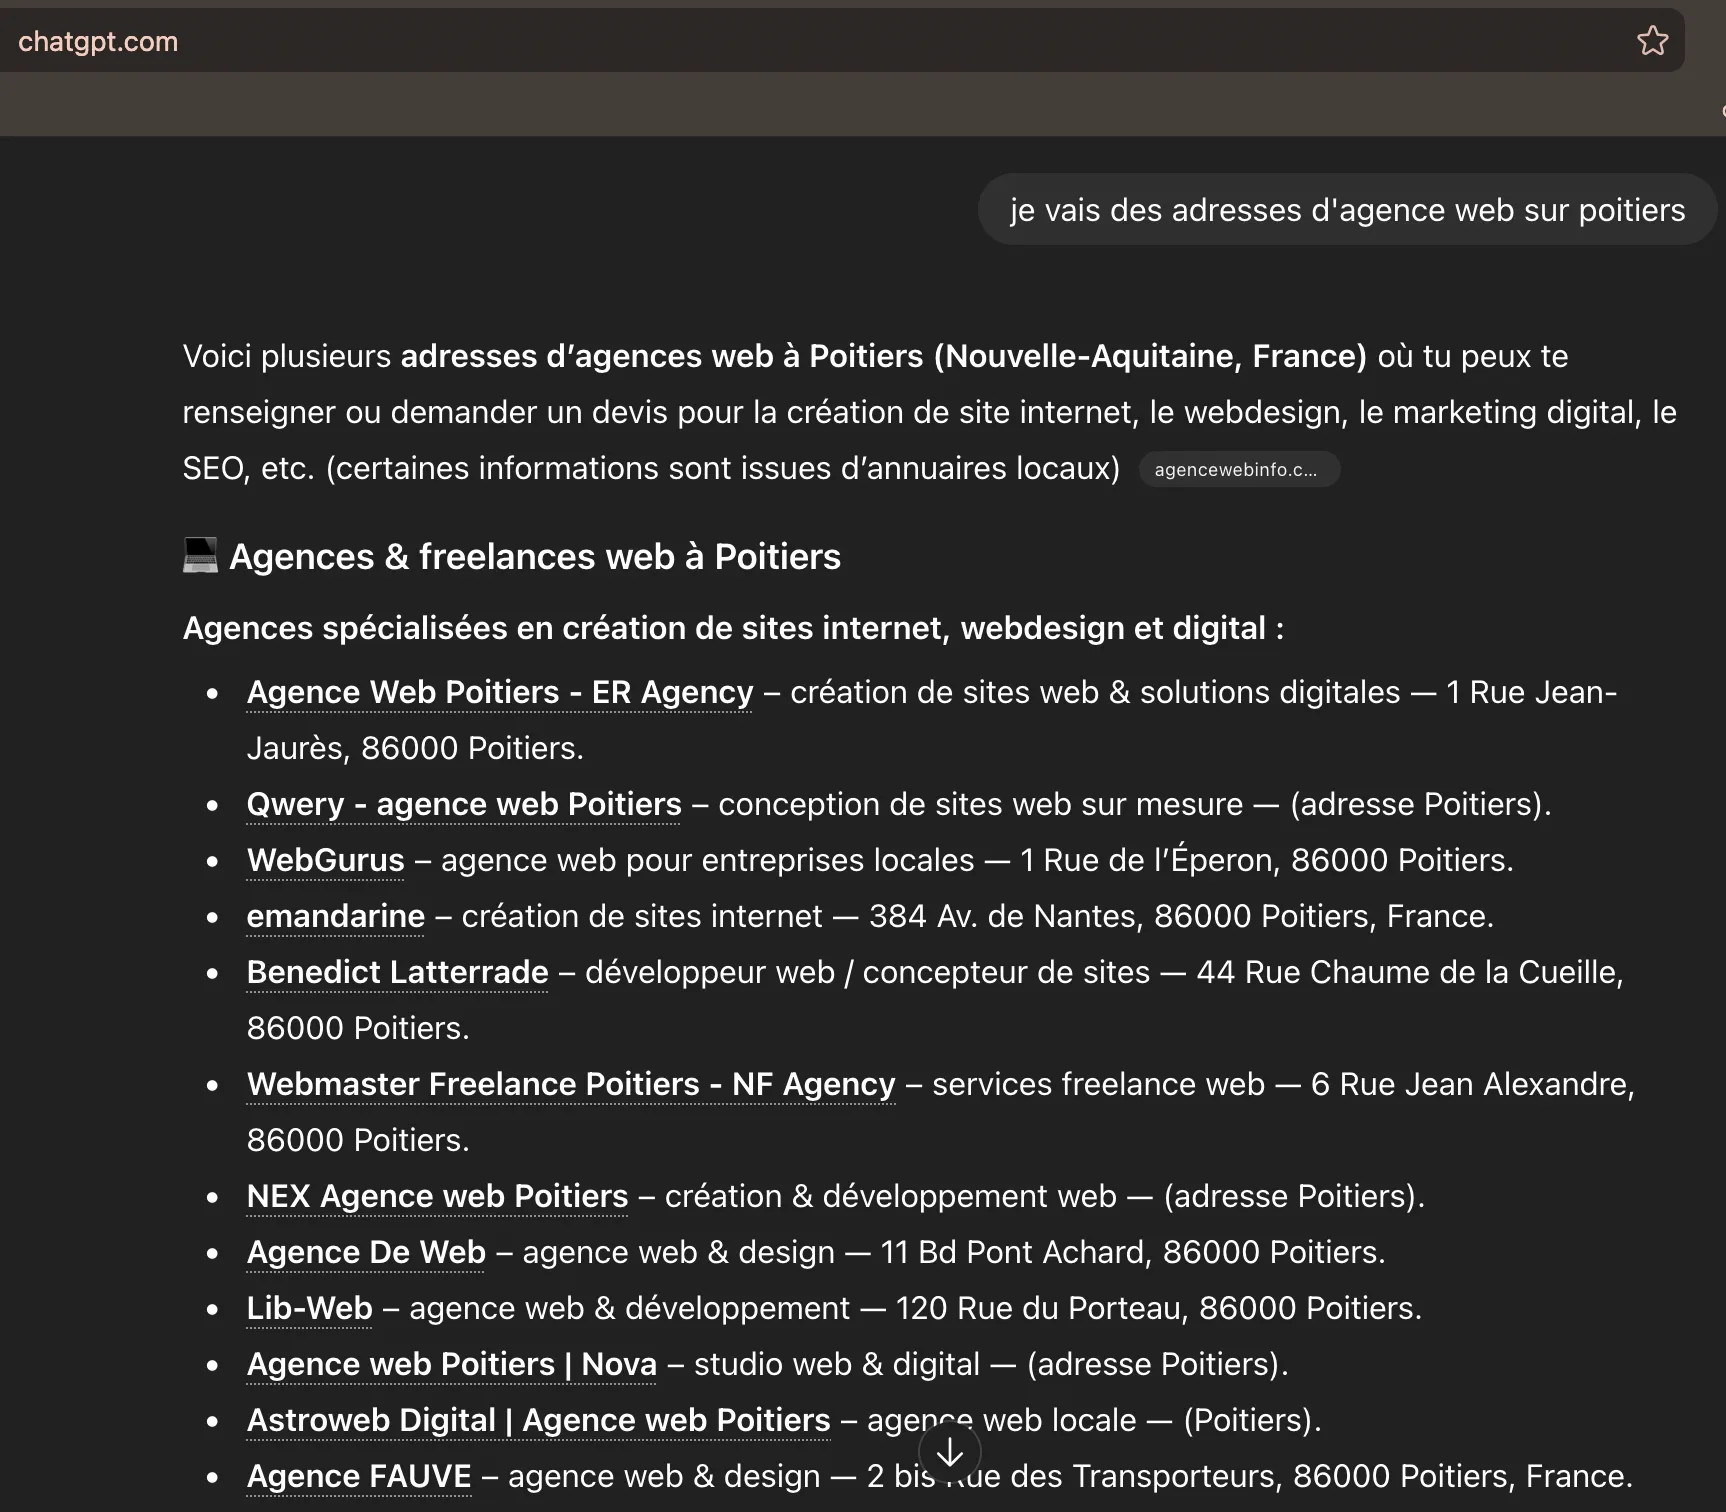Viewport: 1726px width, 1512px height.
Task: Click the laptop emoji beside Agences heading
Action: point(200,556)
